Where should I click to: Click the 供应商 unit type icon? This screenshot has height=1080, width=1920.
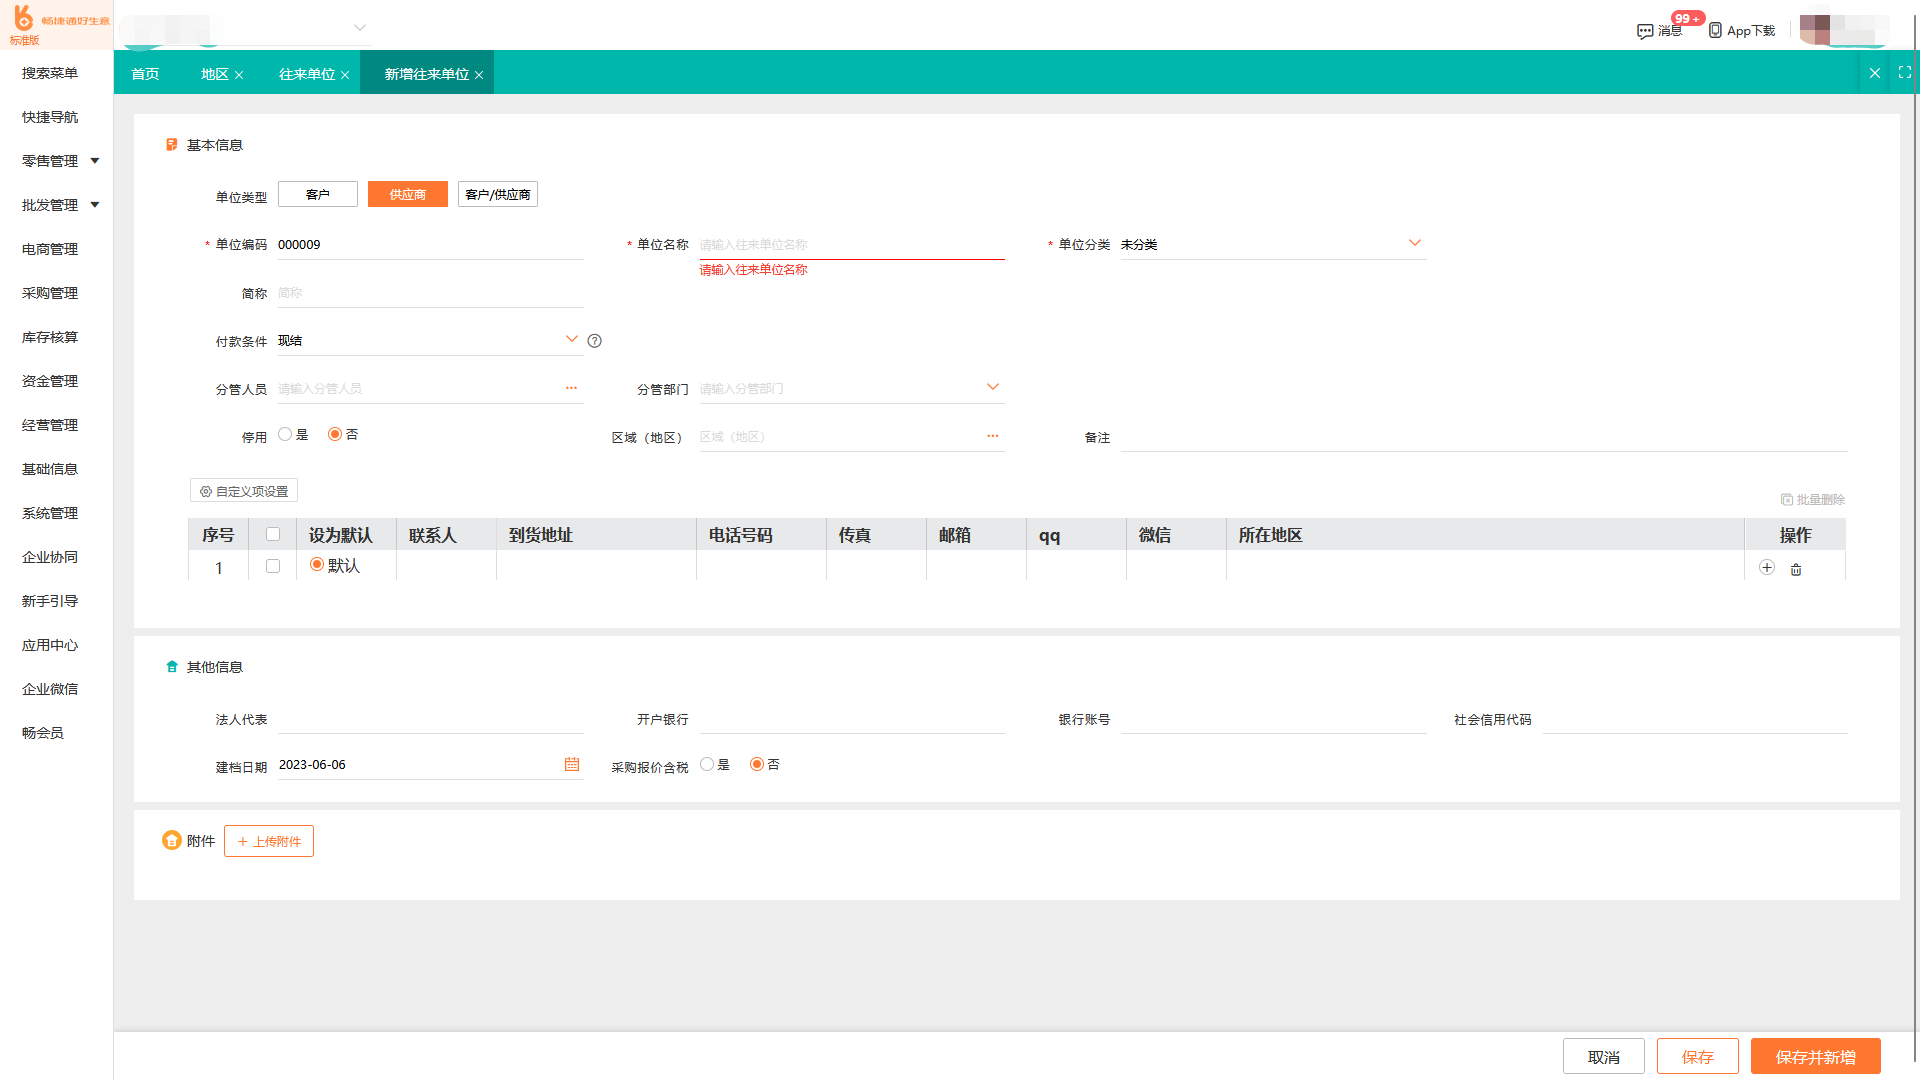(x=407, y=195)
